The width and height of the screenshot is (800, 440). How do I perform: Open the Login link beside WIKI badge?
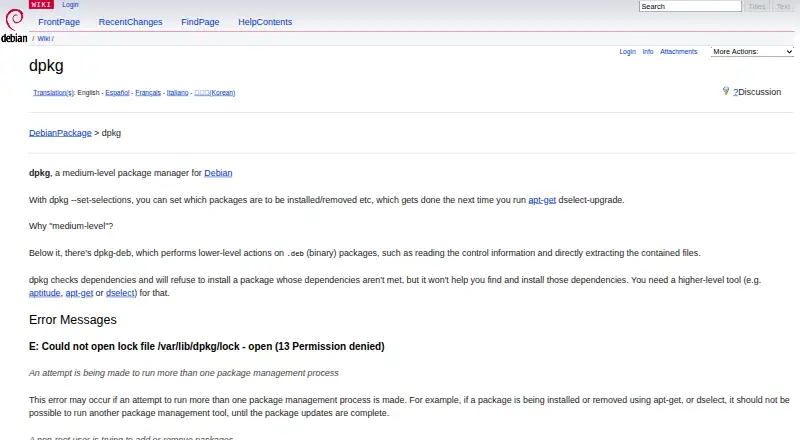(x=70, y=5)
